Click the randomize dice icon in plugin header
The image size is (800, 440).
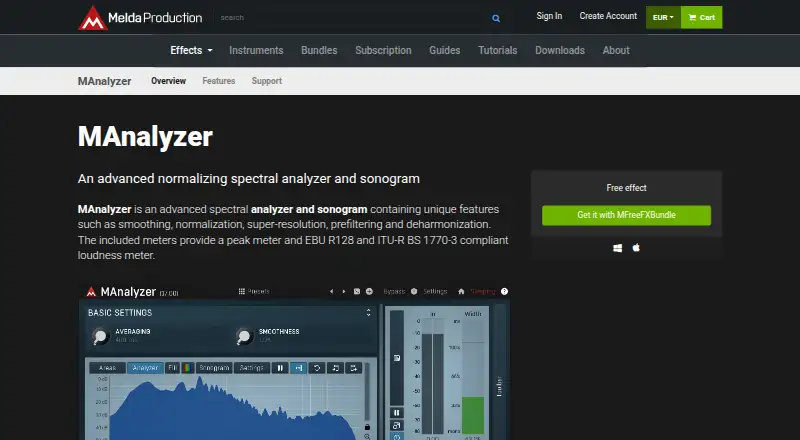pos(357,291)
